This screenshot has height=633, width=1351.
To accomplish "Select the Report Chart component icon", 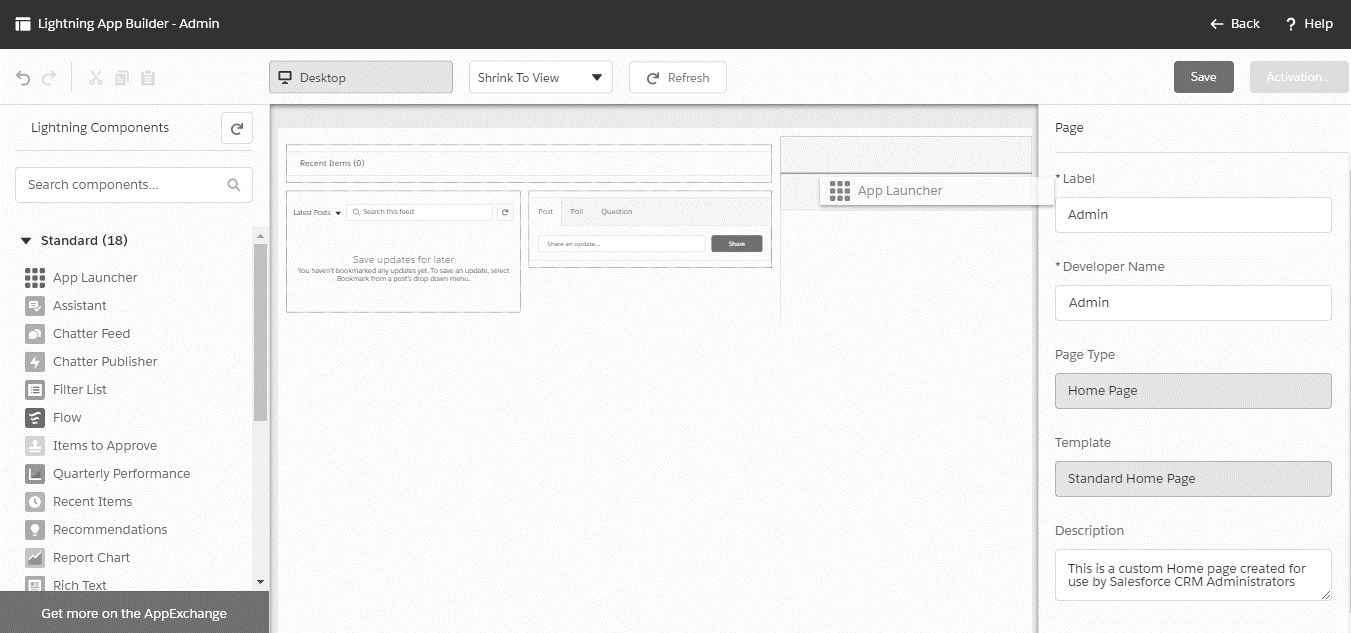I will tap(34, 557).
